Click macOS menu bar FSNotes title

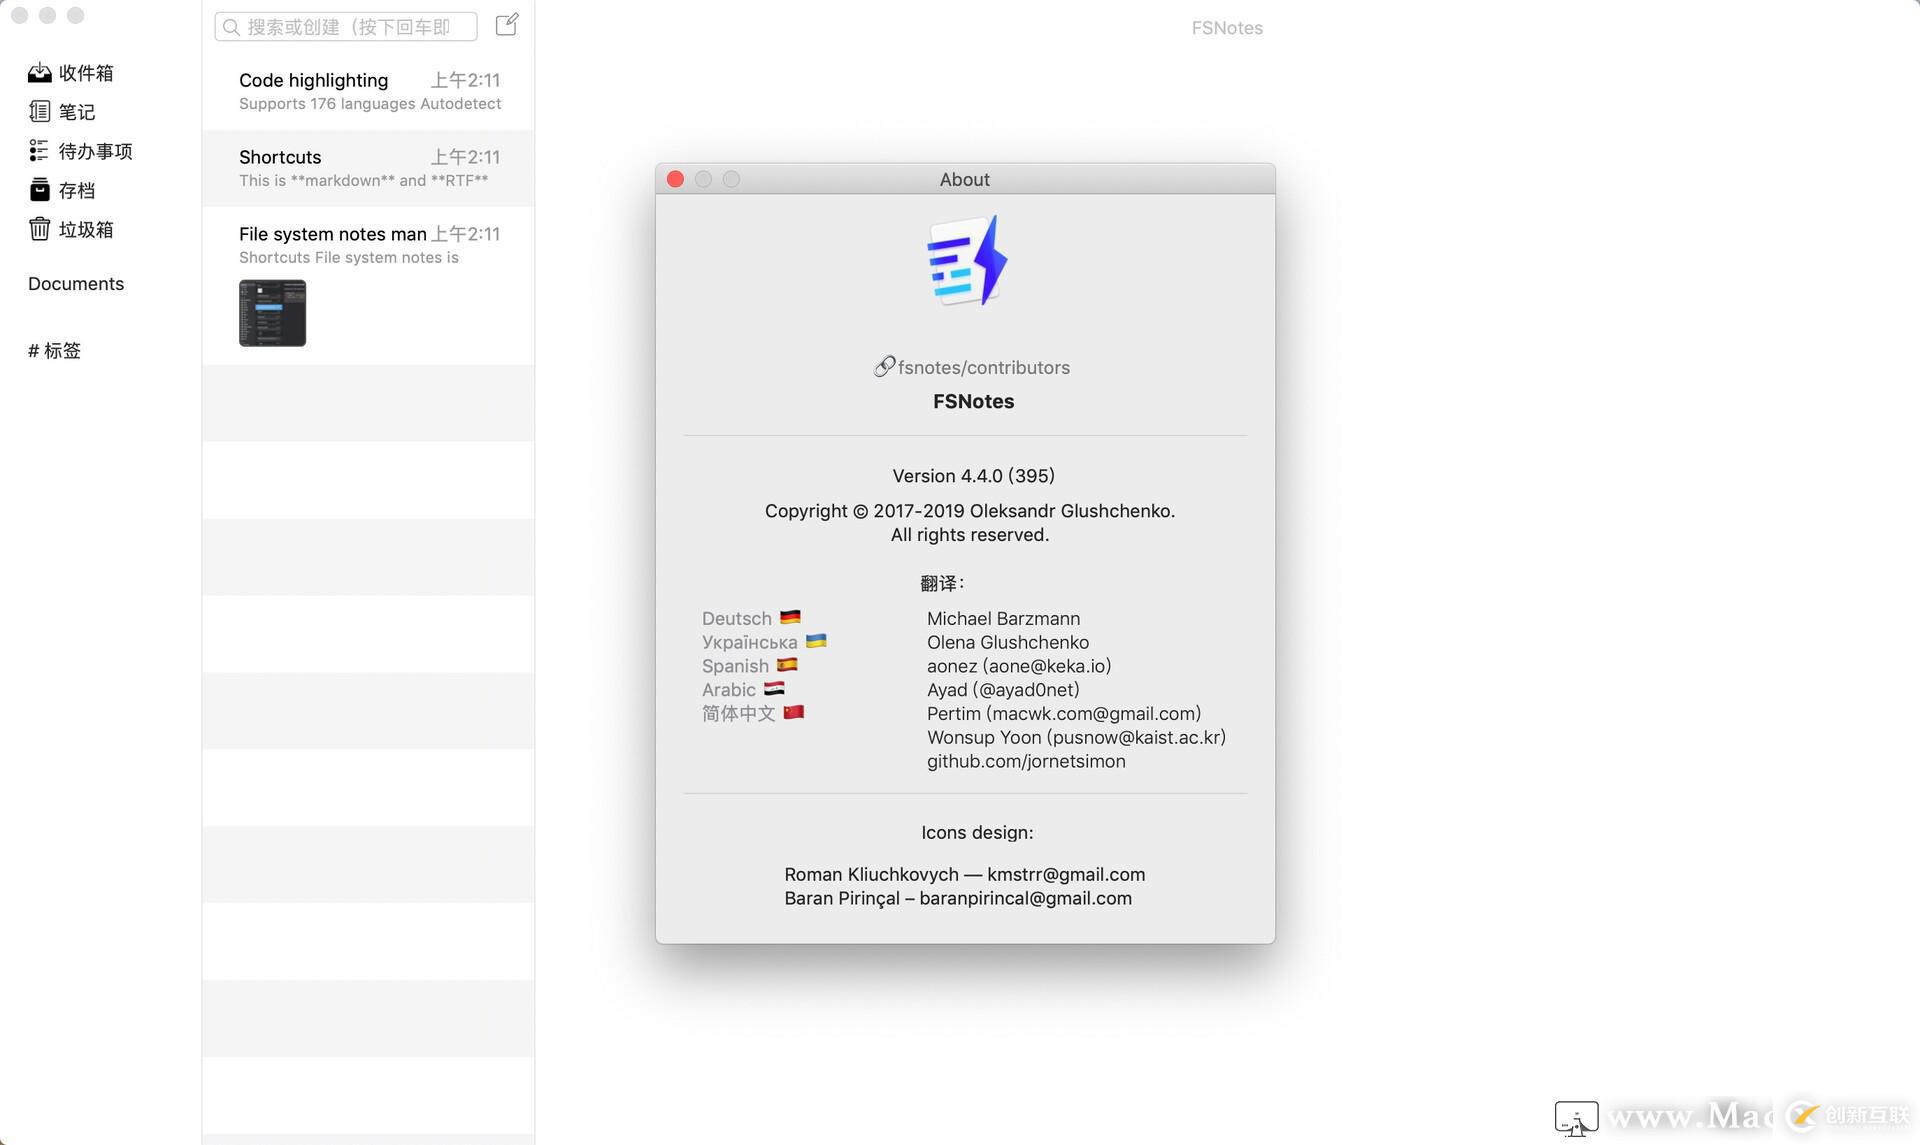tap(1225, 27)
